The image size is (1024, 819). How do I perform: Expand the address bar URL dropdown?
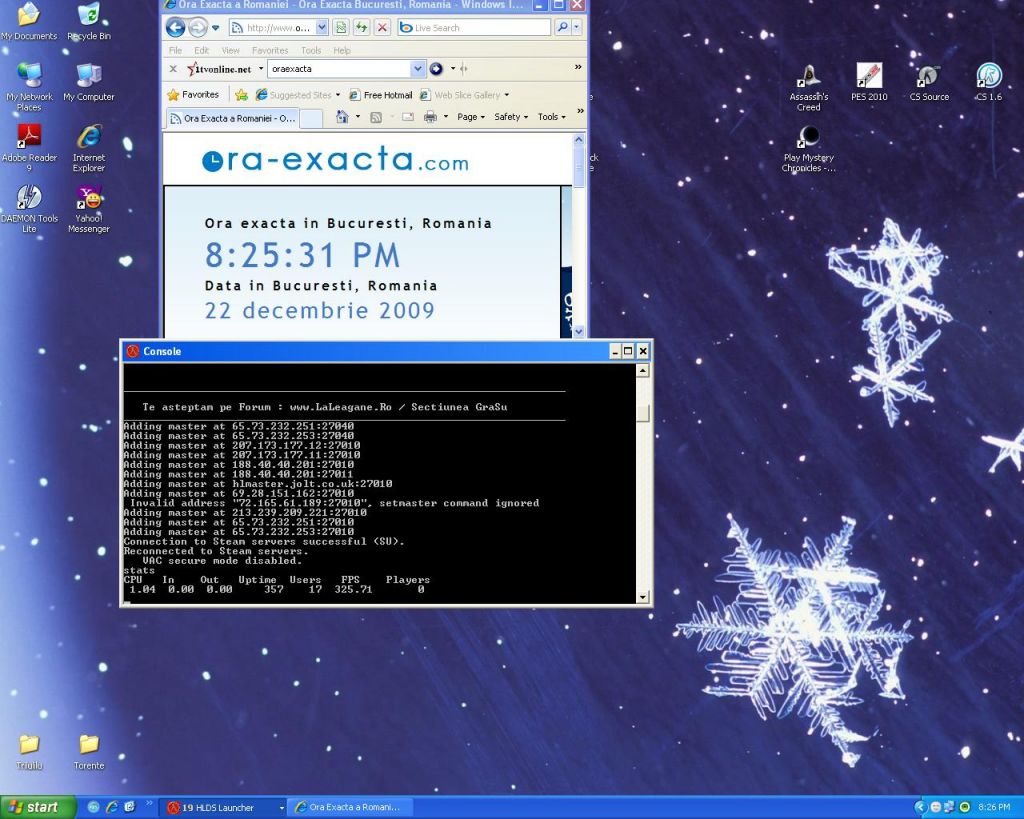click(x=322, y=28)
